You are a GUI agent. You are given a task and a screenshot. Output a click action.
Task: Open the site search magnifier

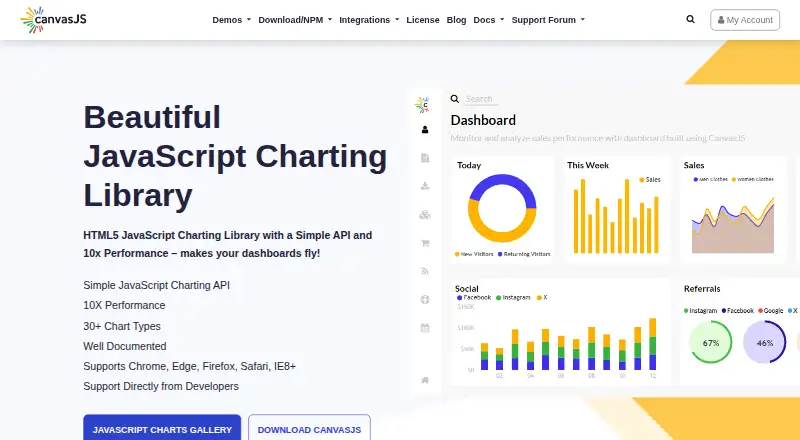point(690,19)
